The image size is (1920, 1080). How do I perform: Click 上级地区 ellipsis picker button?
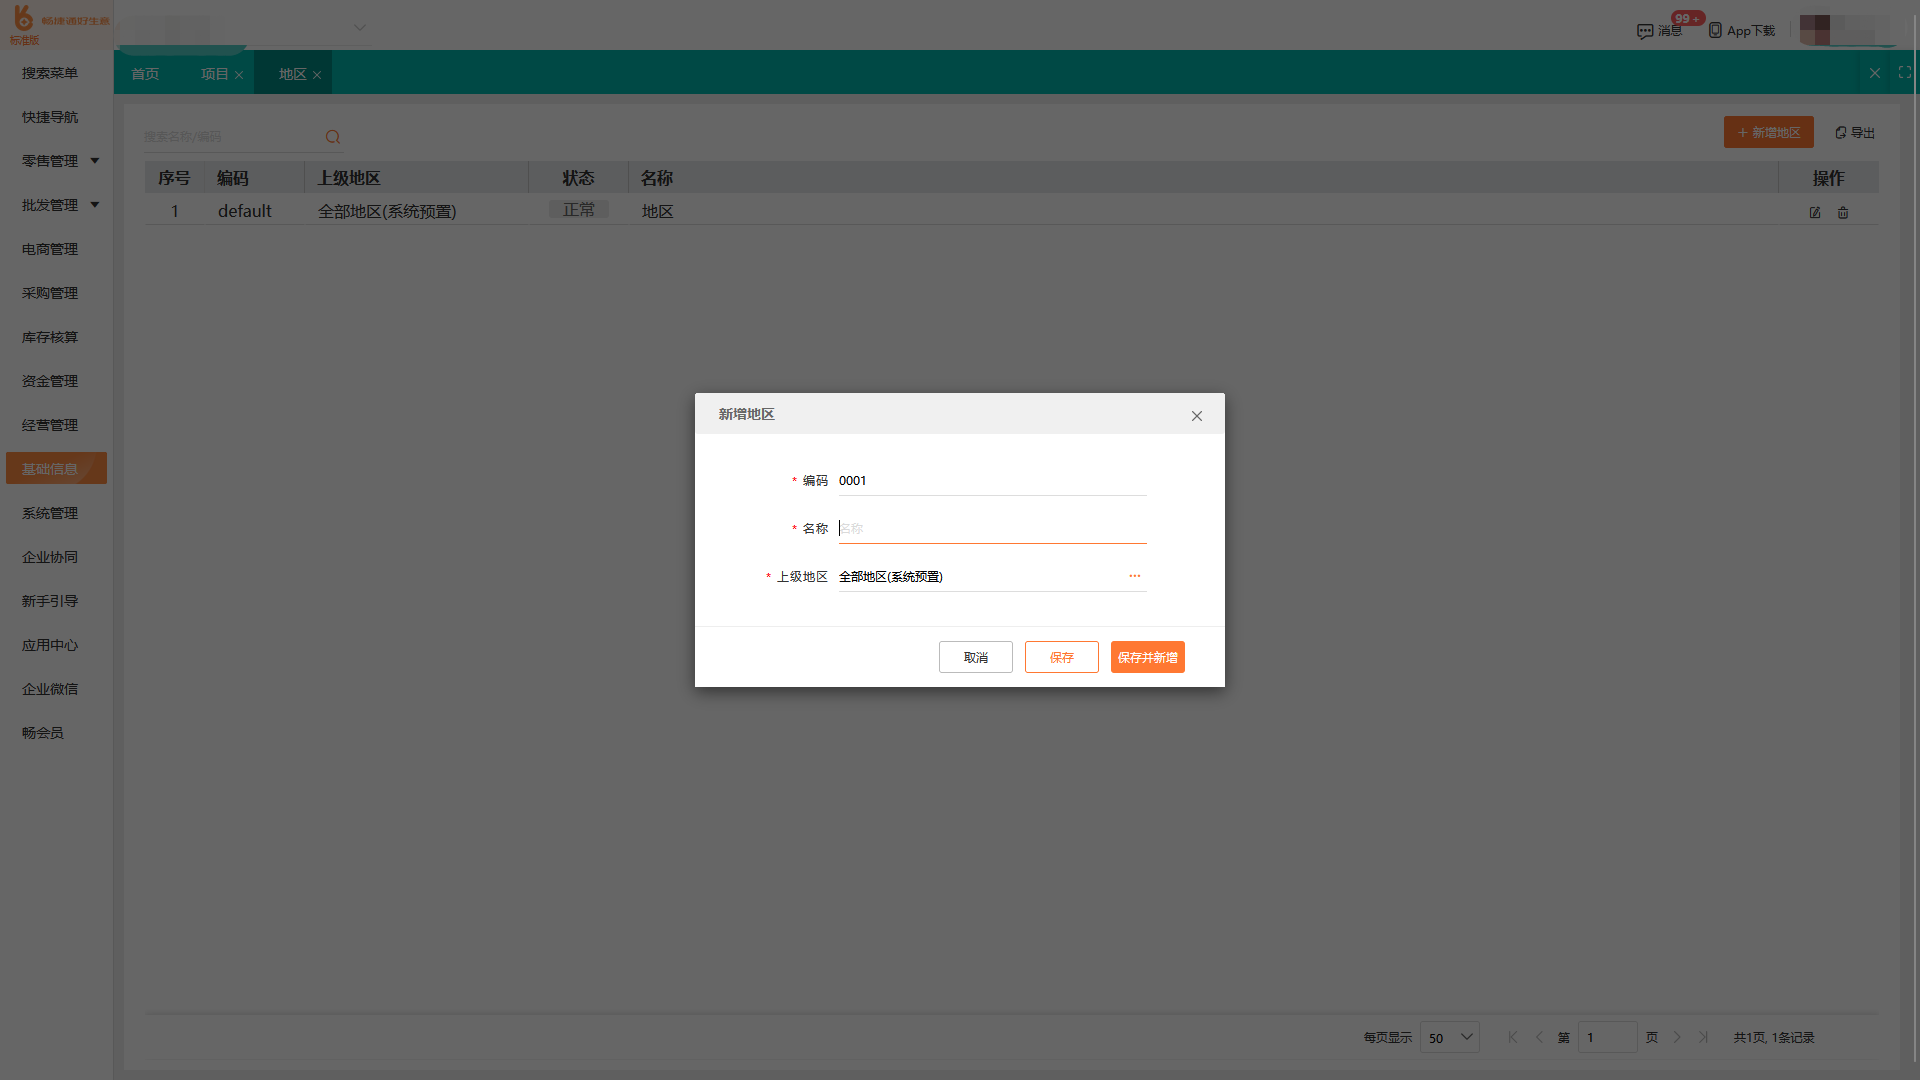[x=1134, y=575]
